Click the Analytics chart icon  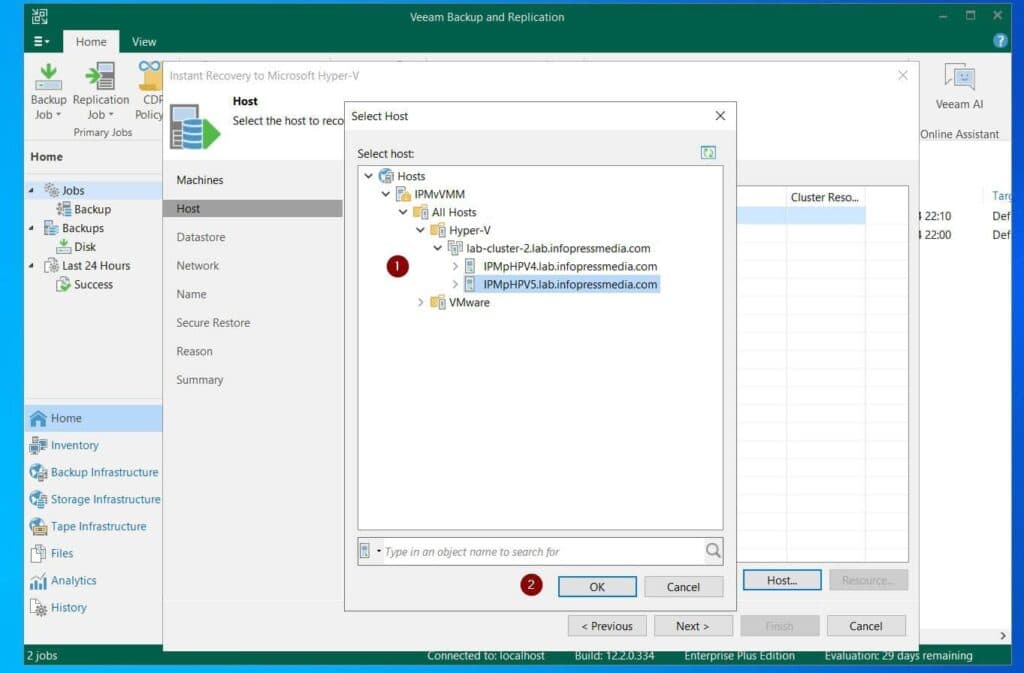39,580
